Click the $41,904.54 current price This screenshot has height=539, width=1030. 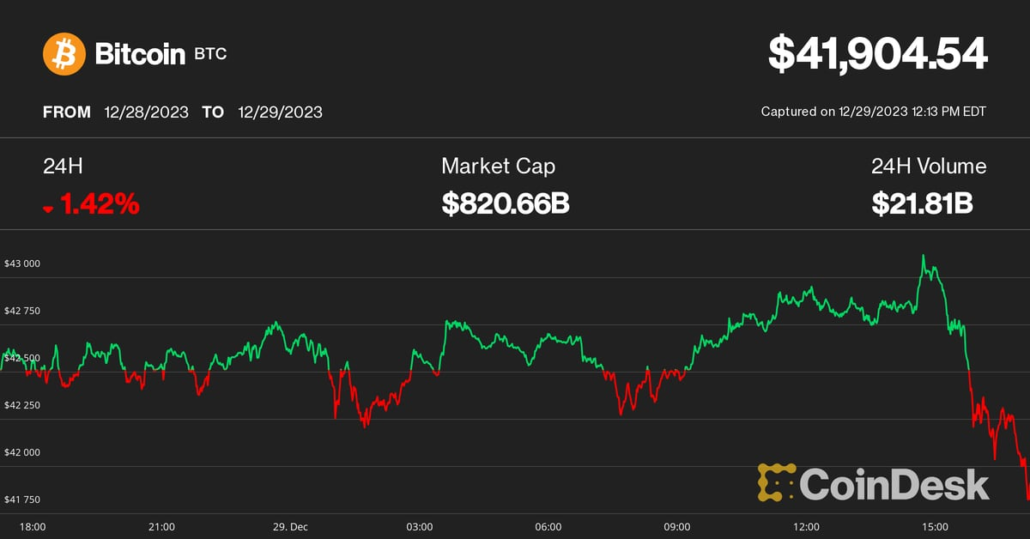(x=877, y=54)
